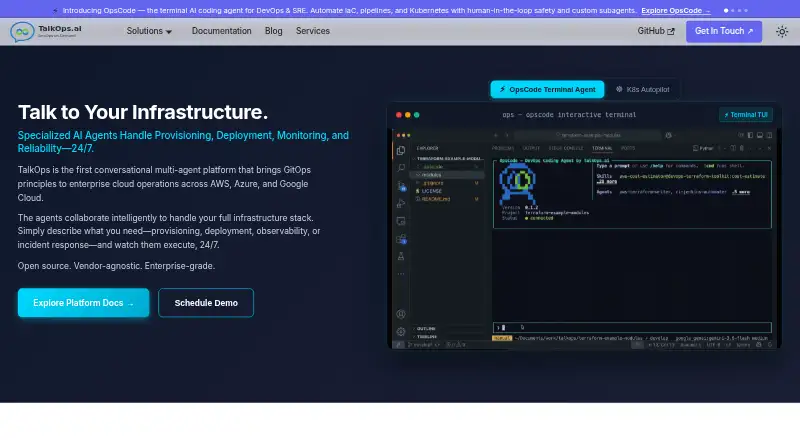Open Remote Explorer icon in editor sidebar
Screen dimensions: 800x440
click(x=401, y=221)
